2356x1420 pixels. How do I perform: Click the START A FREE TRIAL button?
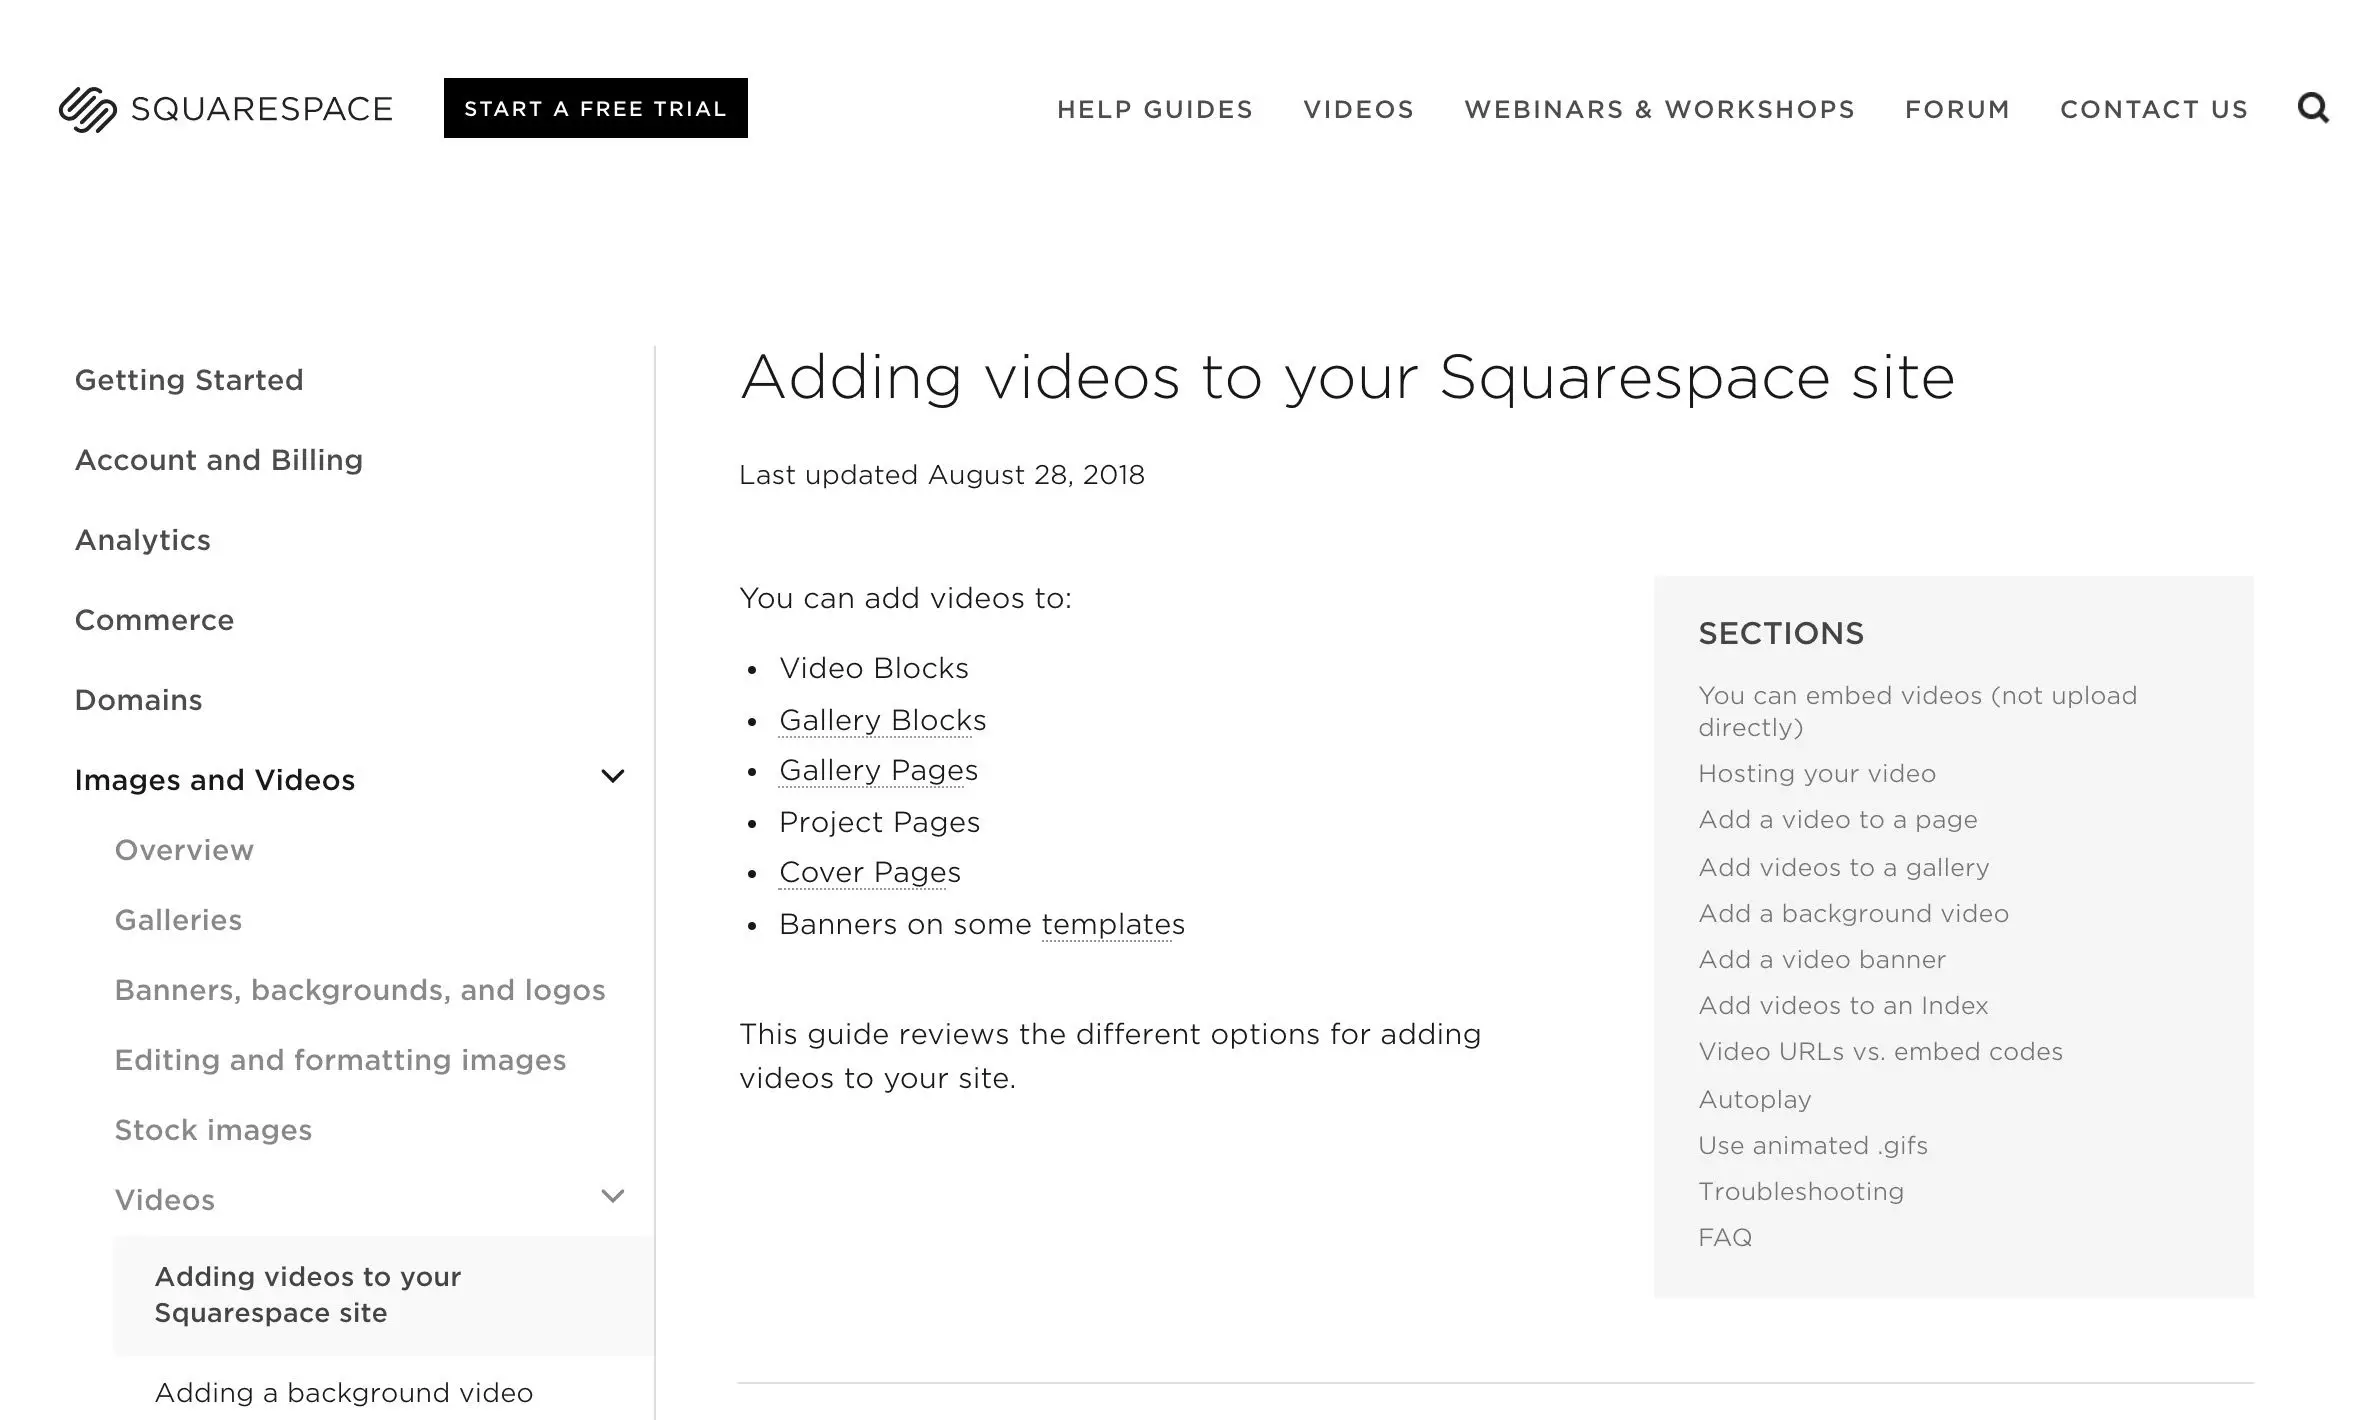click(x=594, y=108)
